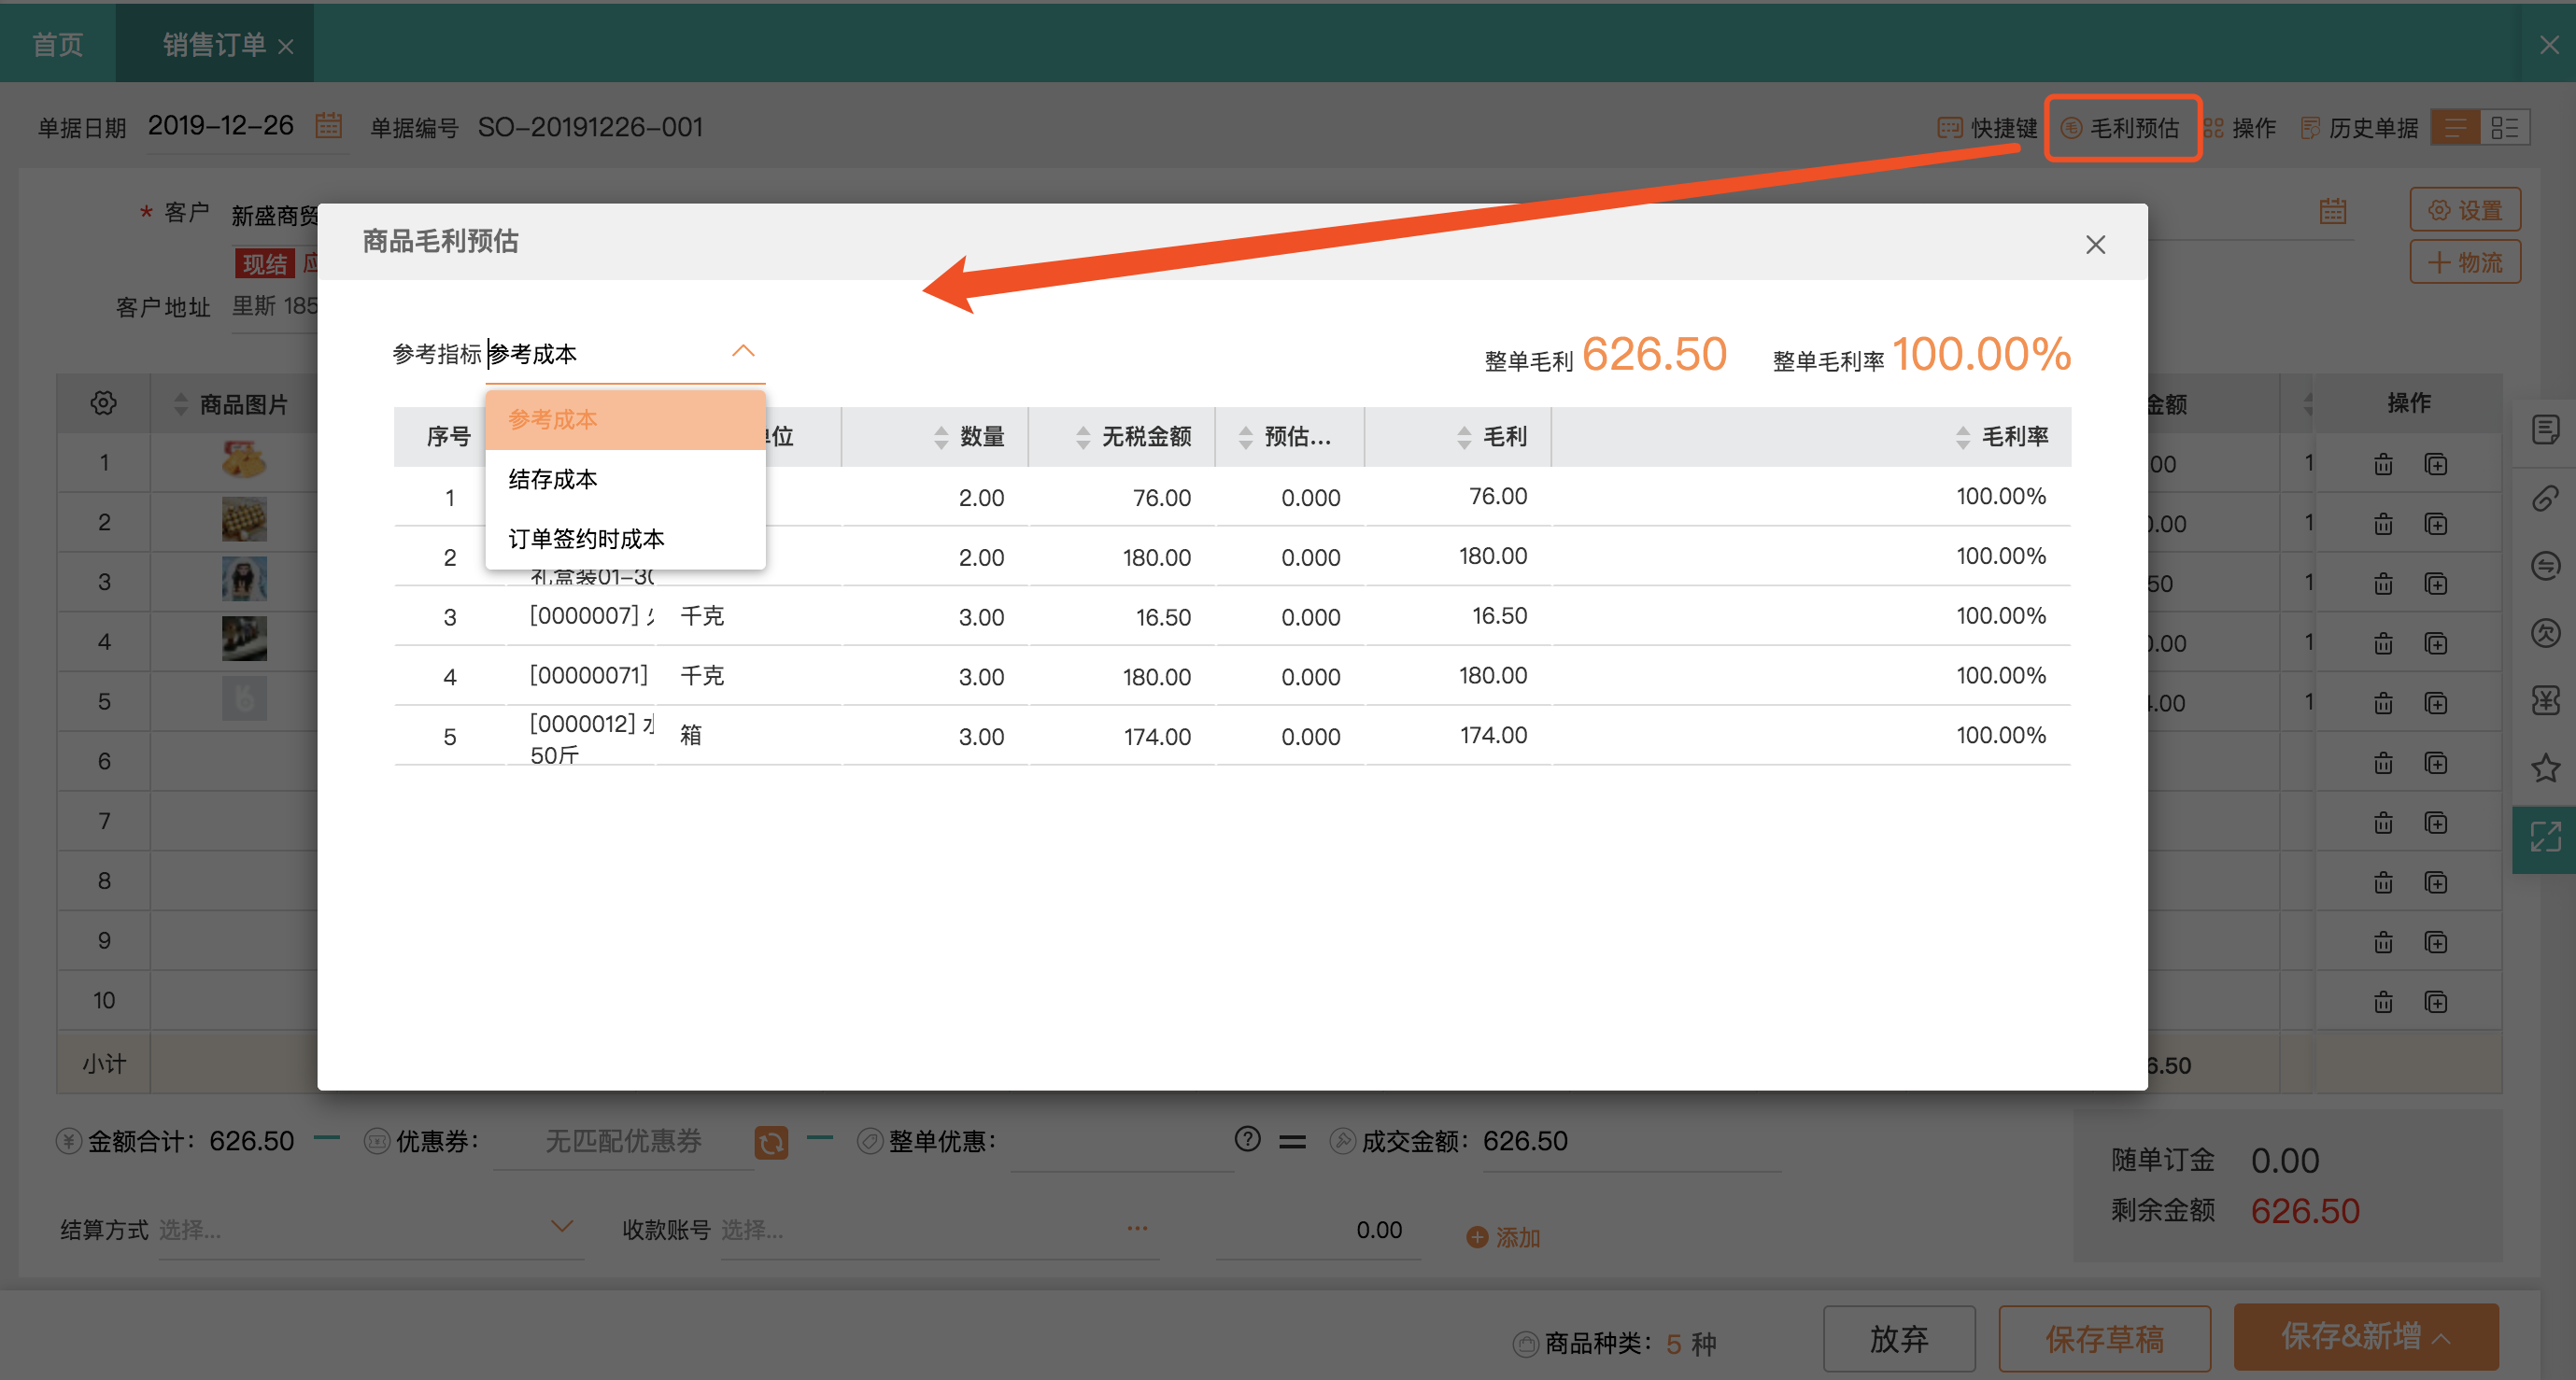Click the delete trash icon for row 1
Viewport: 2576px width, 1380px height.
[2384, 463]
